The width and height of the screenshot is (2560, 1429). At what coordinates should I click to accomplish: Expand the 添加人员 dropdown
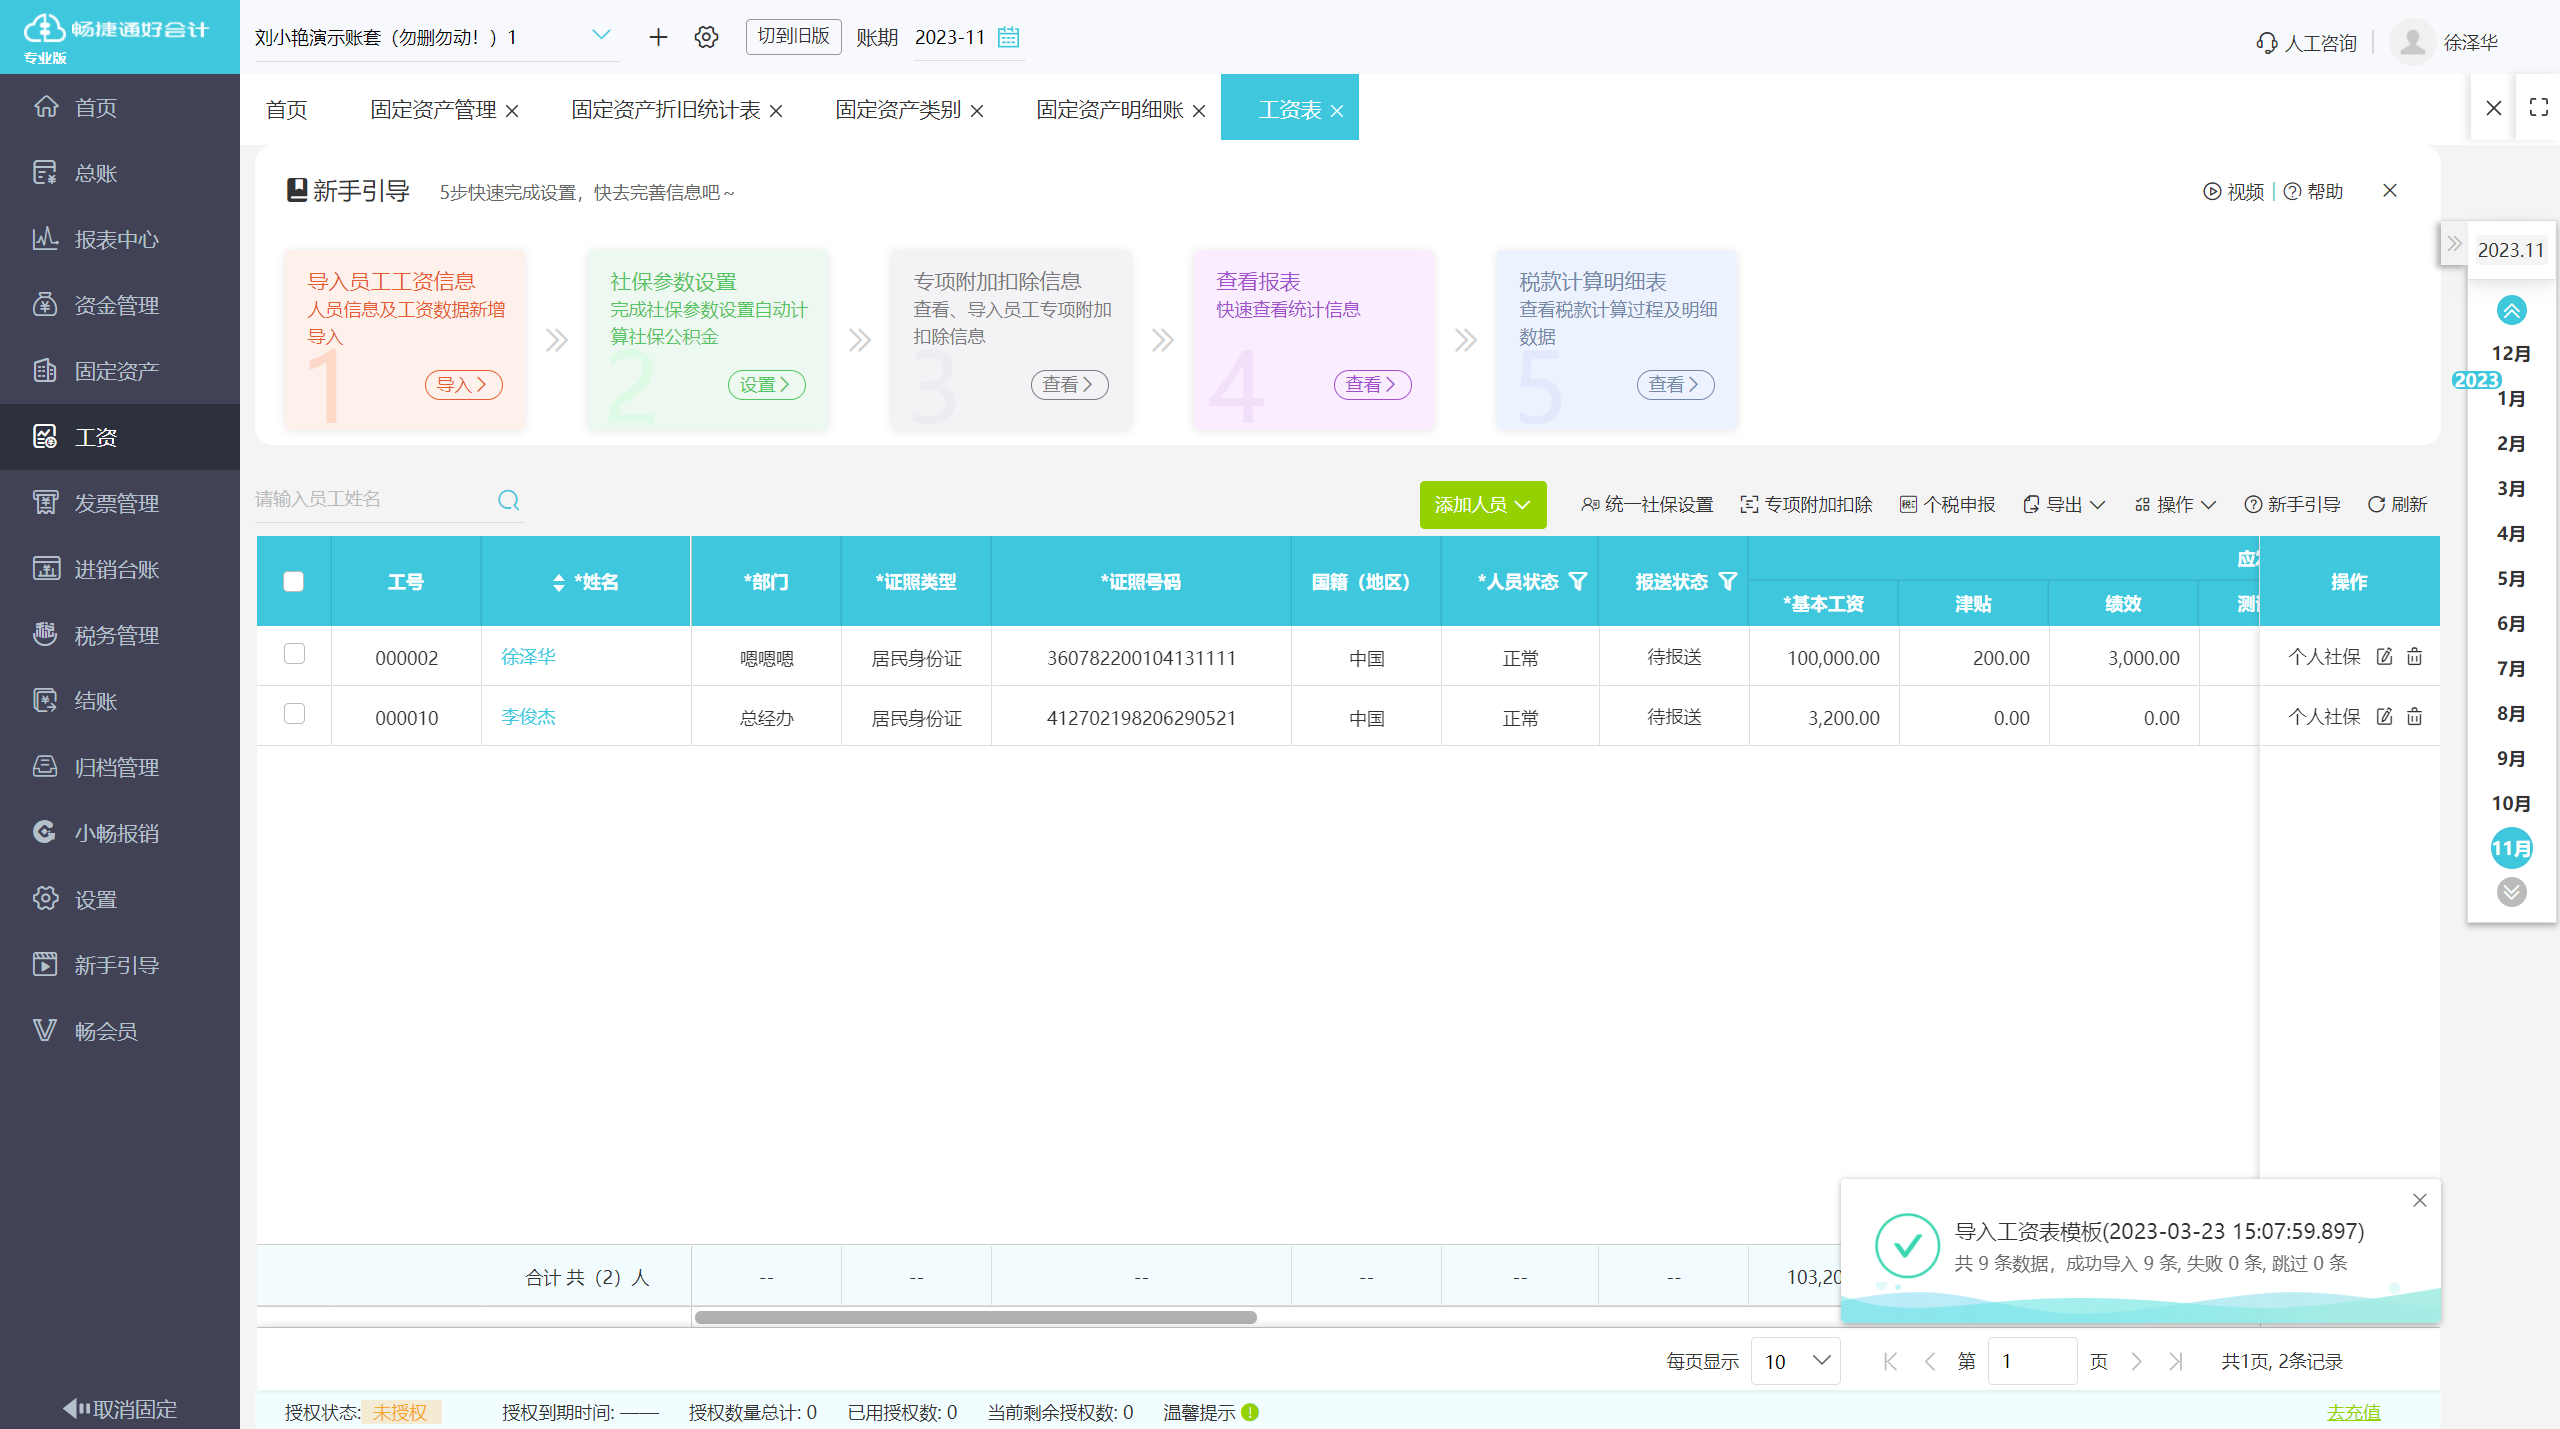coord(1526,506)
